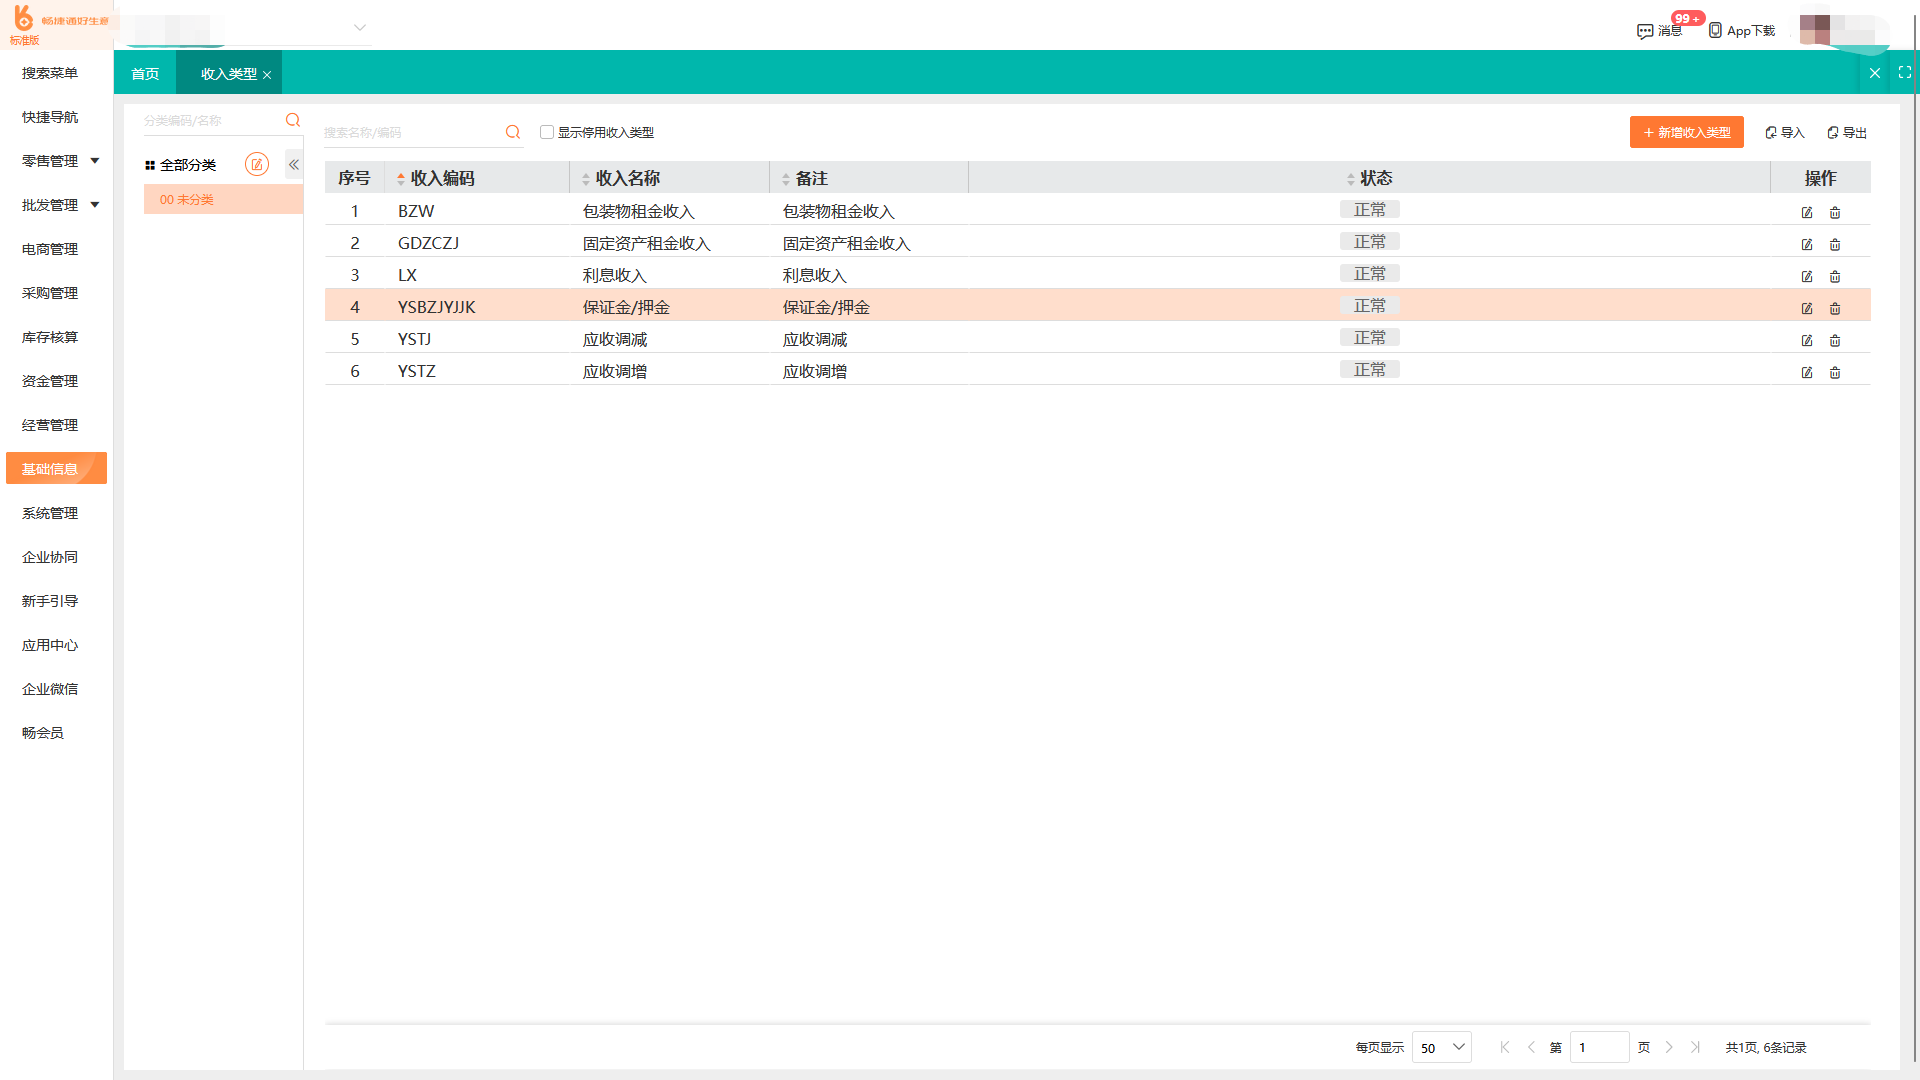1920x1080 pixels.
Task: Select page size 50 dropdown
Action: coord(1440,1047)
